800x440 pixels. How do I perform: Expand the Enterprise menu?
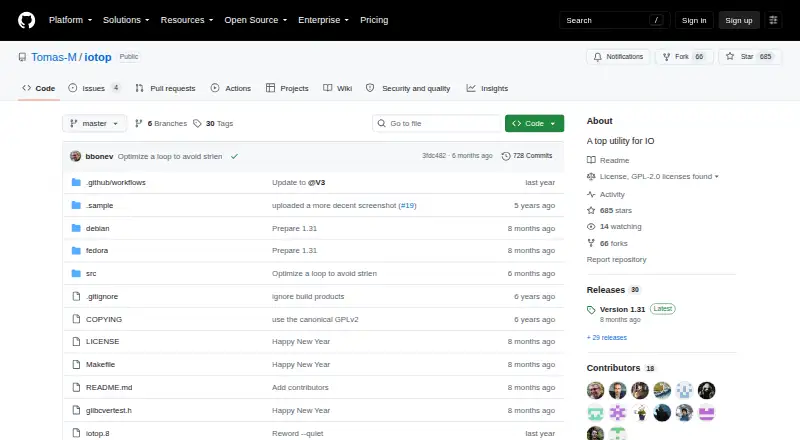(x=323, y=20)
